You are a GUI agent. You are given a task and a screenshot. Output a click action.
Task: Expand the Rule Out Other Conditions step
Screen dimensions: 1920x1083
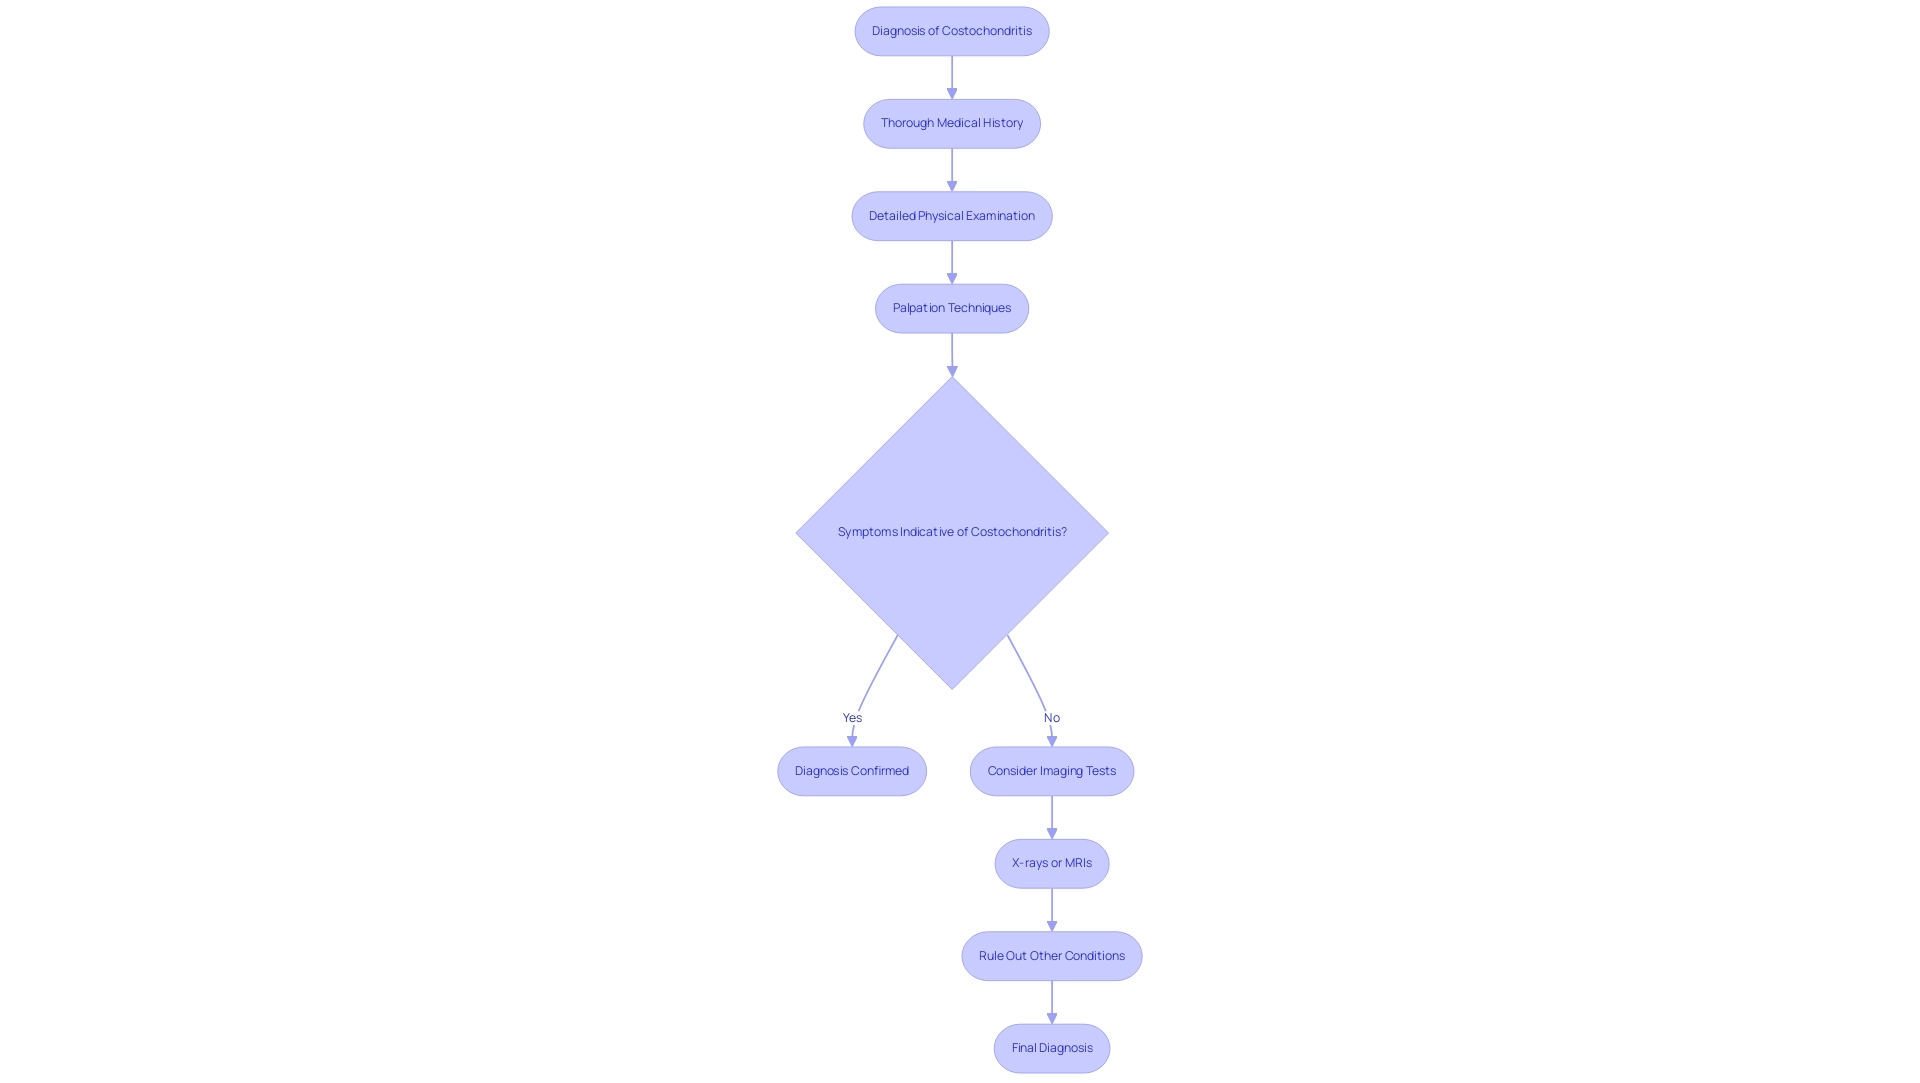point(1051,955)
